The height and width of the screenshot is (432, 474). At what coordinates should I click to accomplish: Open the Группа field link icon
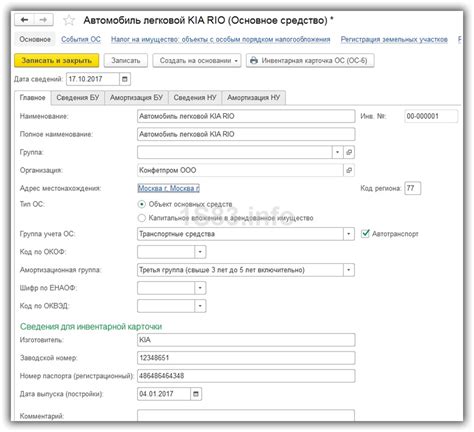click(x=349, y=152)
